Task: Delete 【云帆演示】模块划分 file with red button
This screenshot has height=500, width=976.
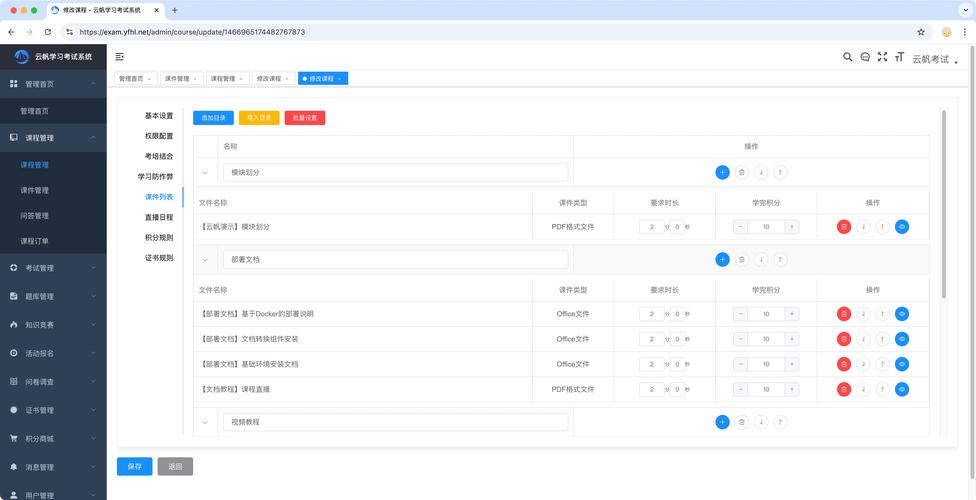Action: pyautogui.click(x=844, y=227)
